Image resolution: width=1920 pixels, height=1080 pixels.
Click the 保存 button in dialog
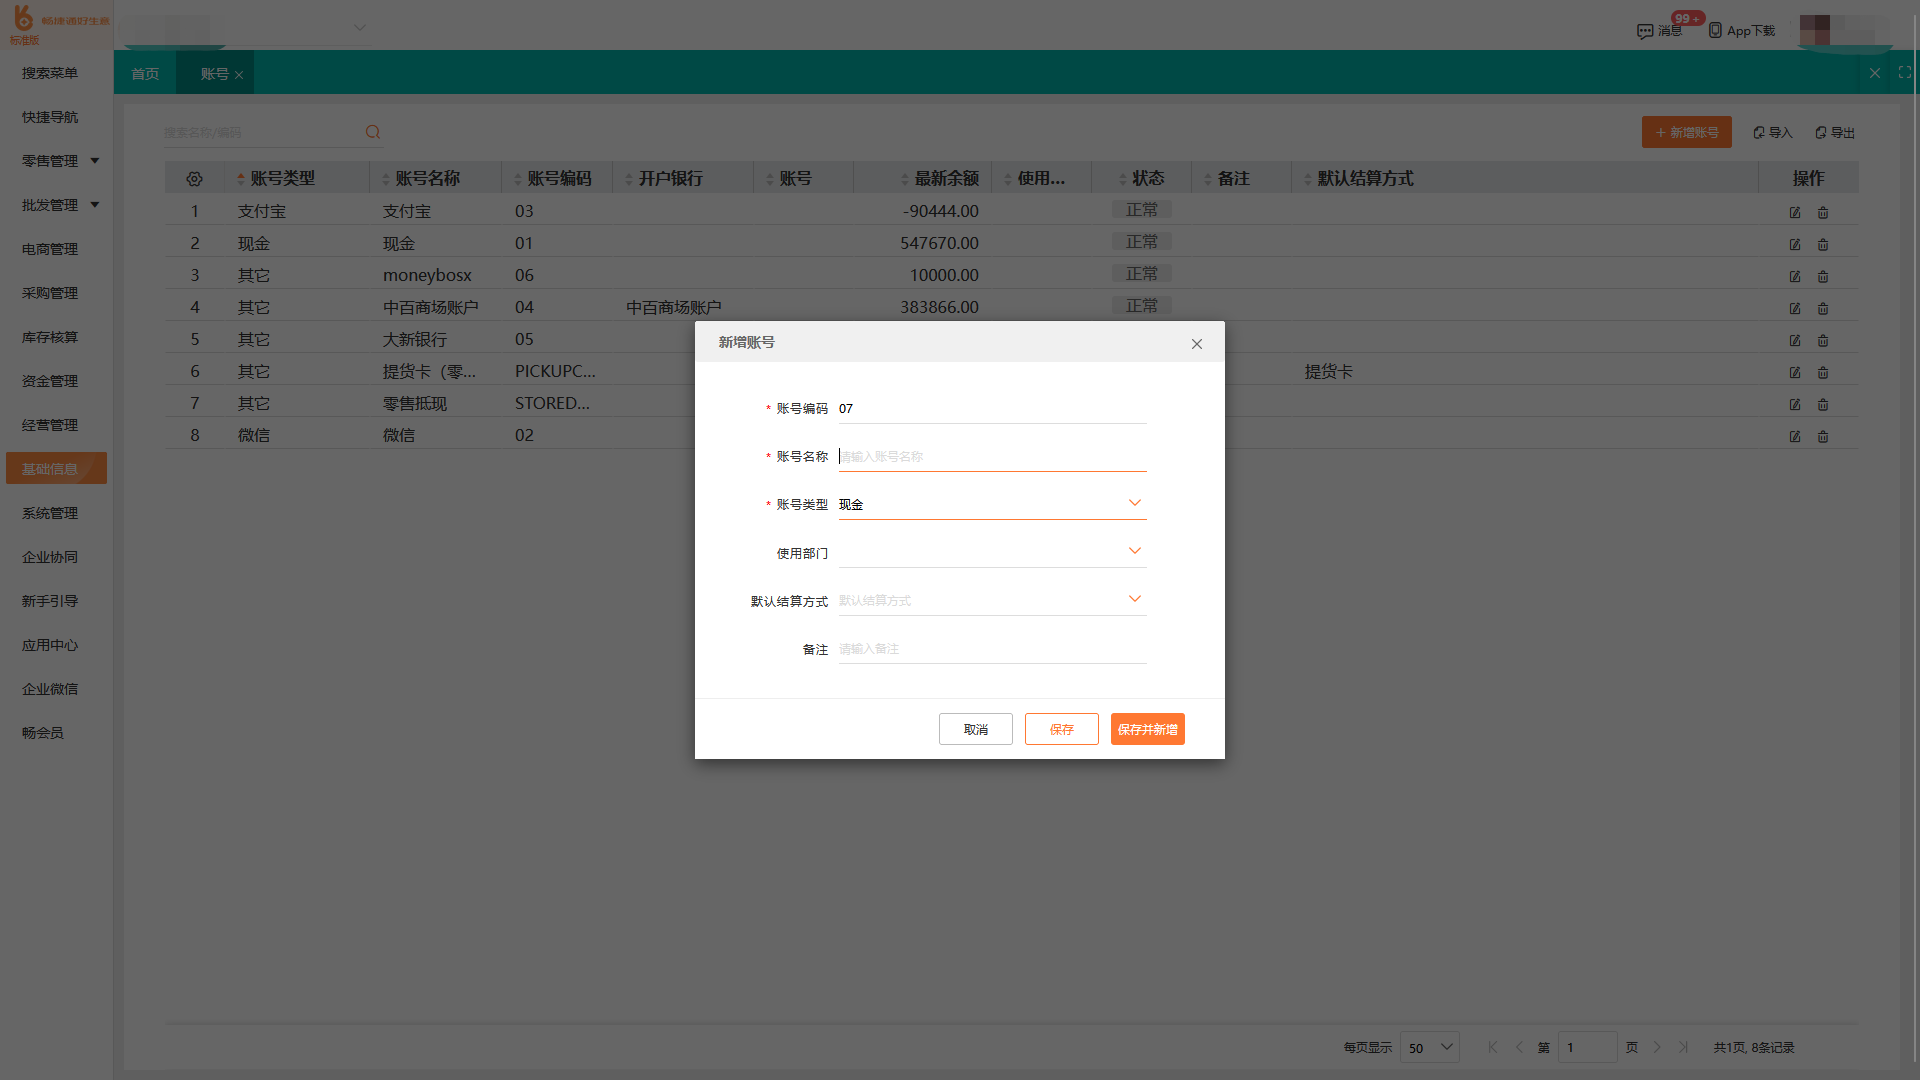click(x=1062, y=729)
